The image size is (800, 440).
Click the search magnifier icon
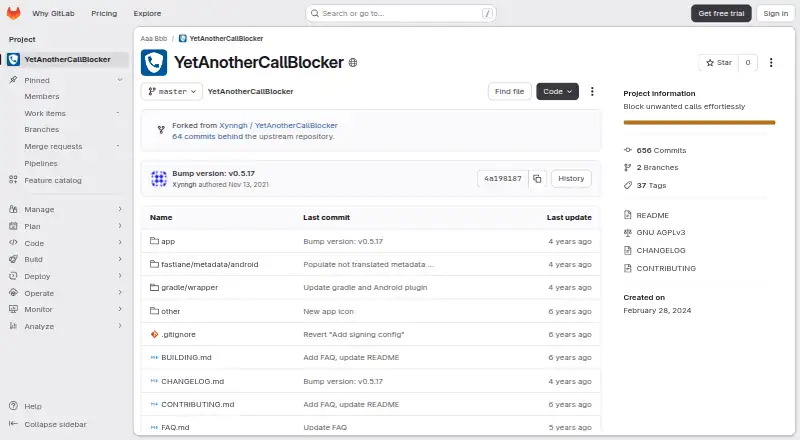click(x=315, y=13)
